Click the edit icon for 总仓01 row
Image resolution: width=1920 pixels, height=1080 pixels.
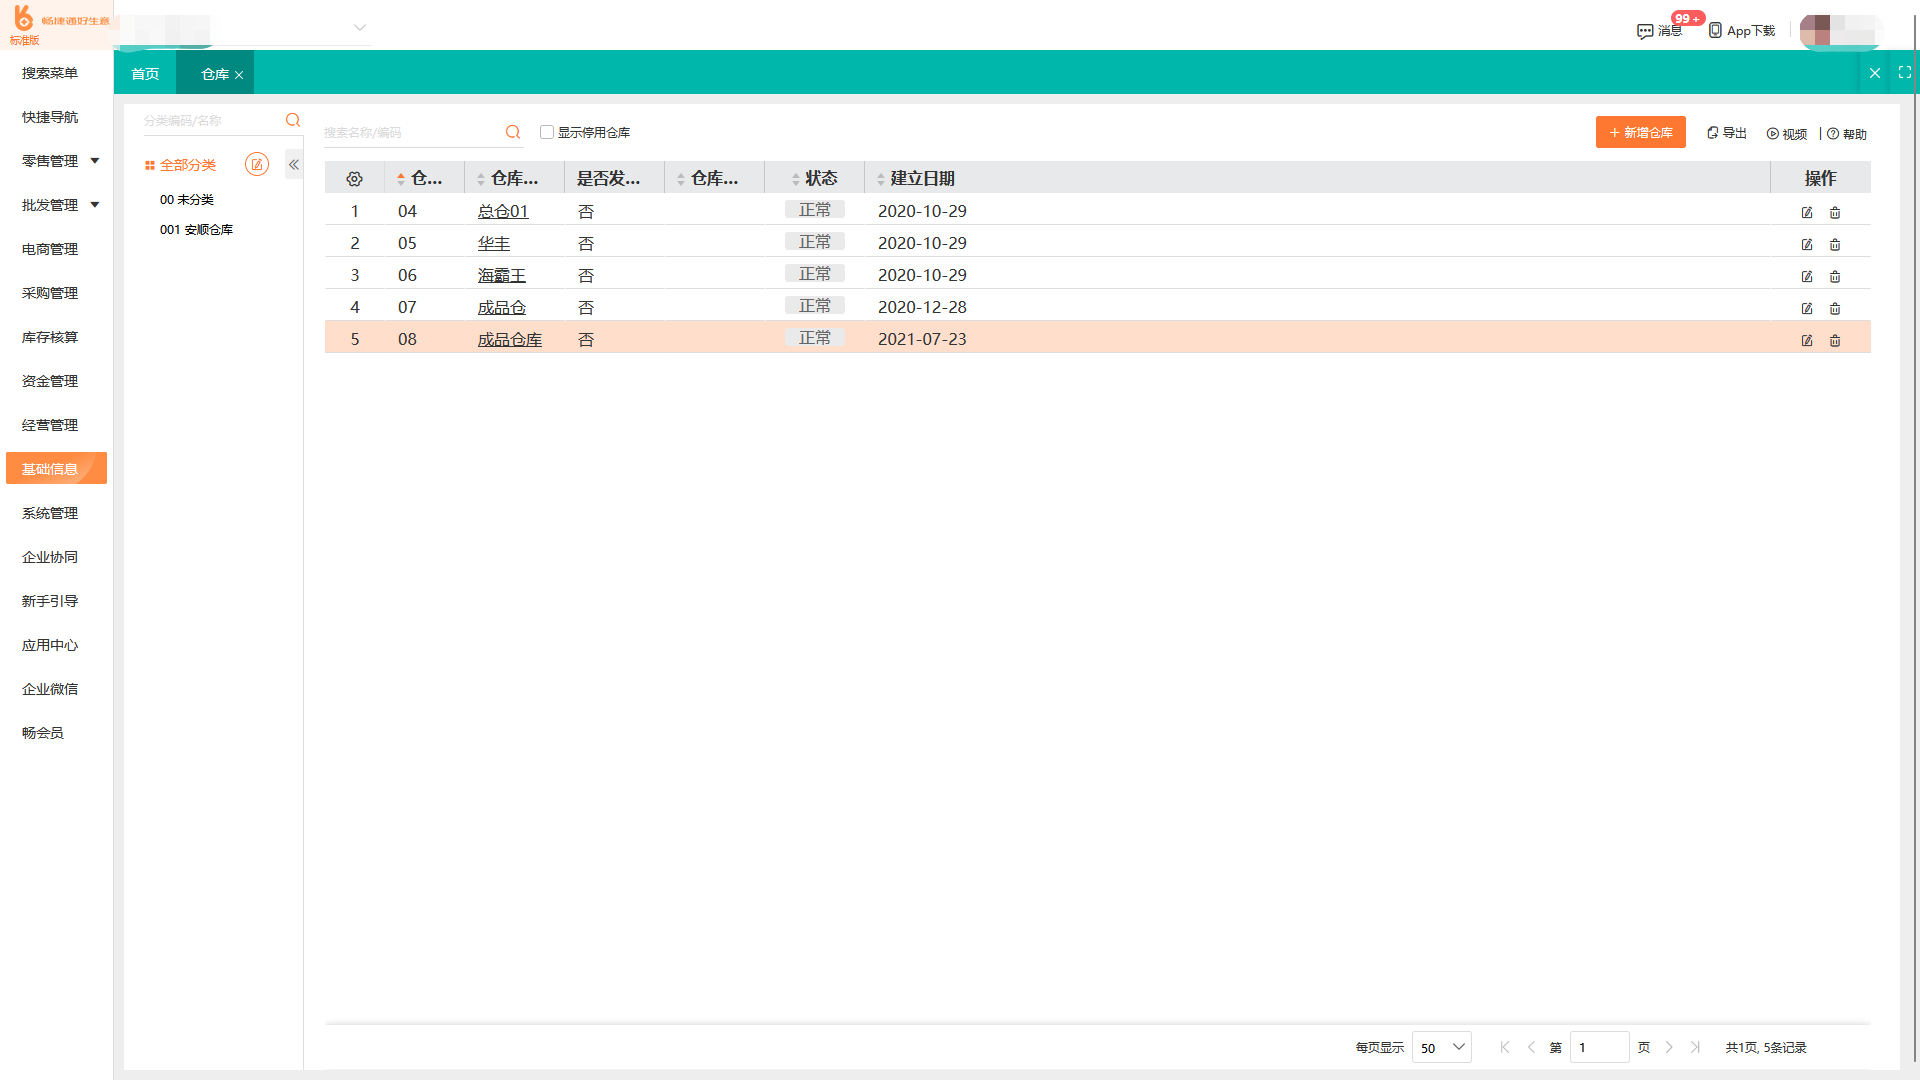click(1807, 211)
